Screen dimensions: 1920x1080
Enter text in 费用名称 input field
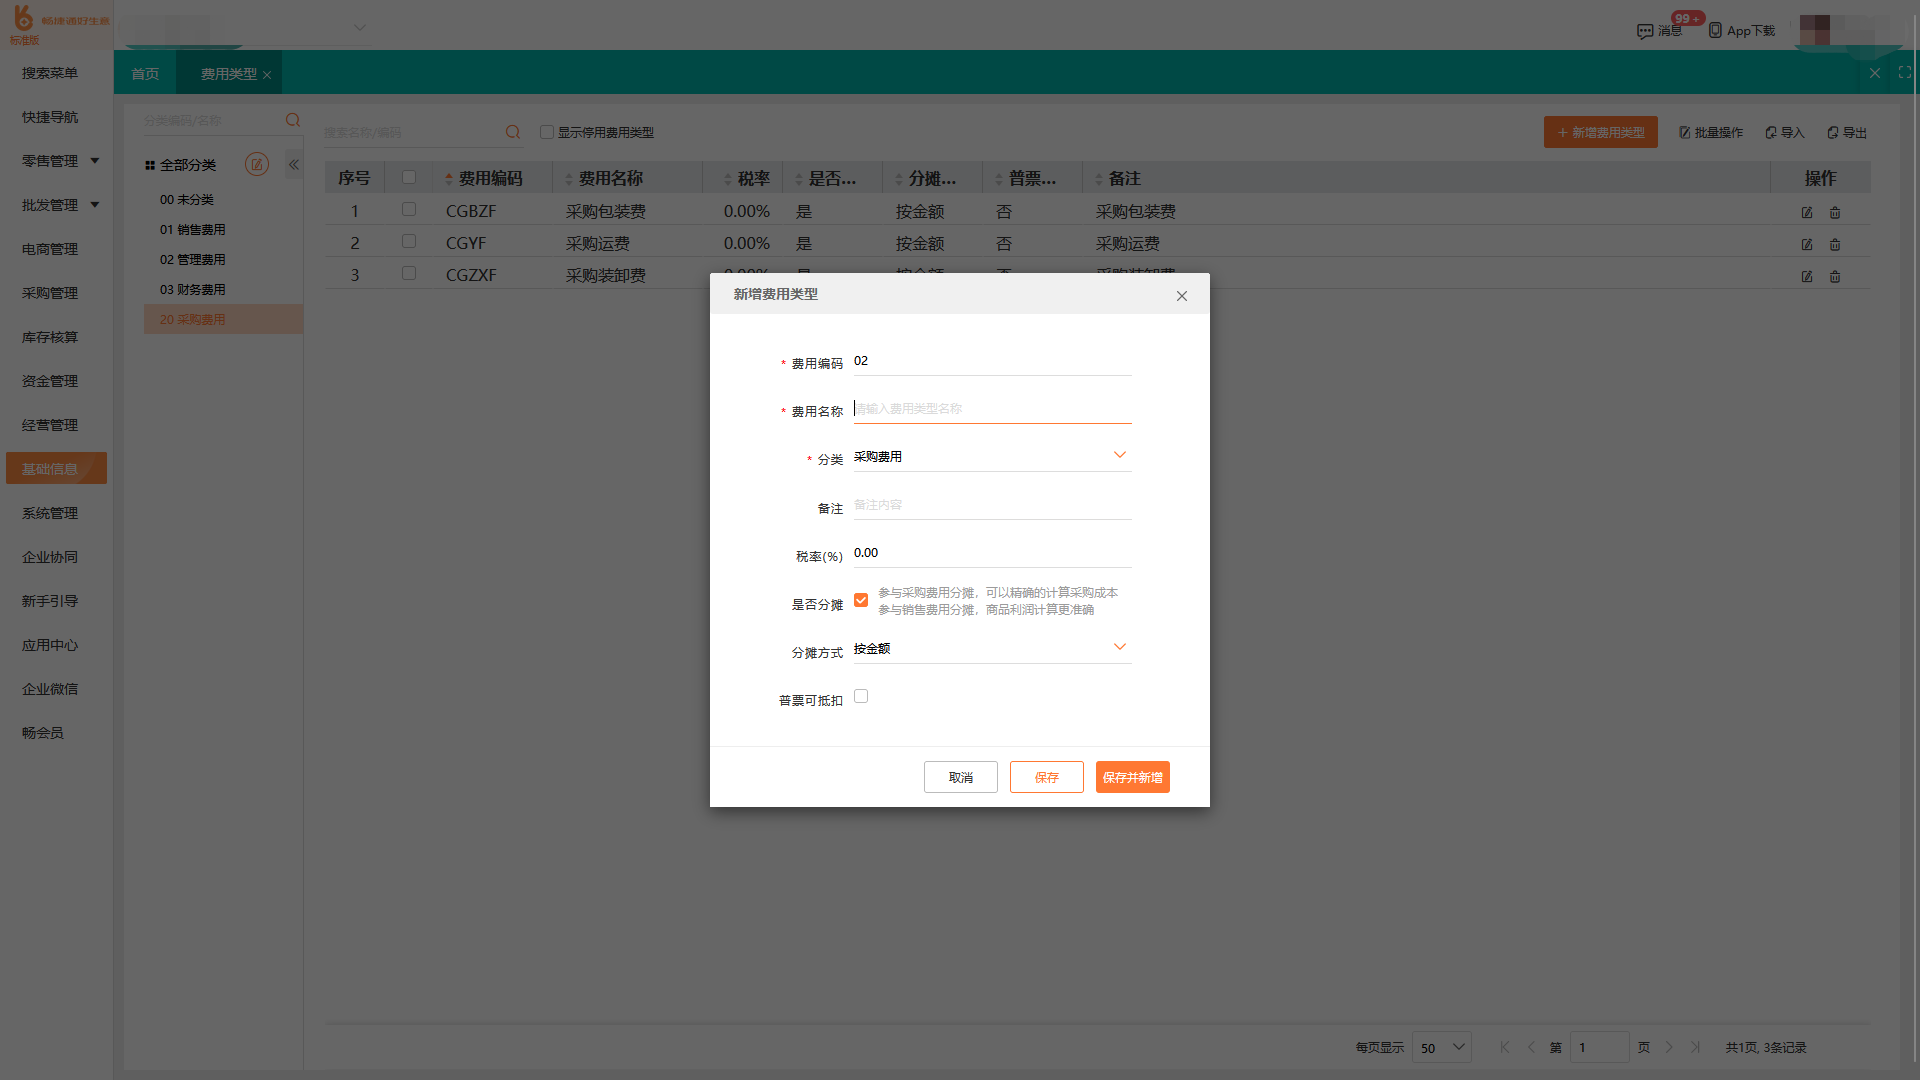(992, 409)
